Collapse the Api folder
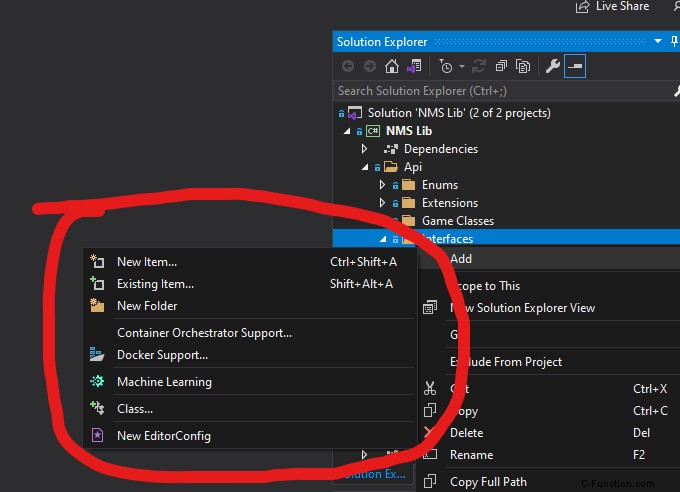 click(x=365, y=167)
